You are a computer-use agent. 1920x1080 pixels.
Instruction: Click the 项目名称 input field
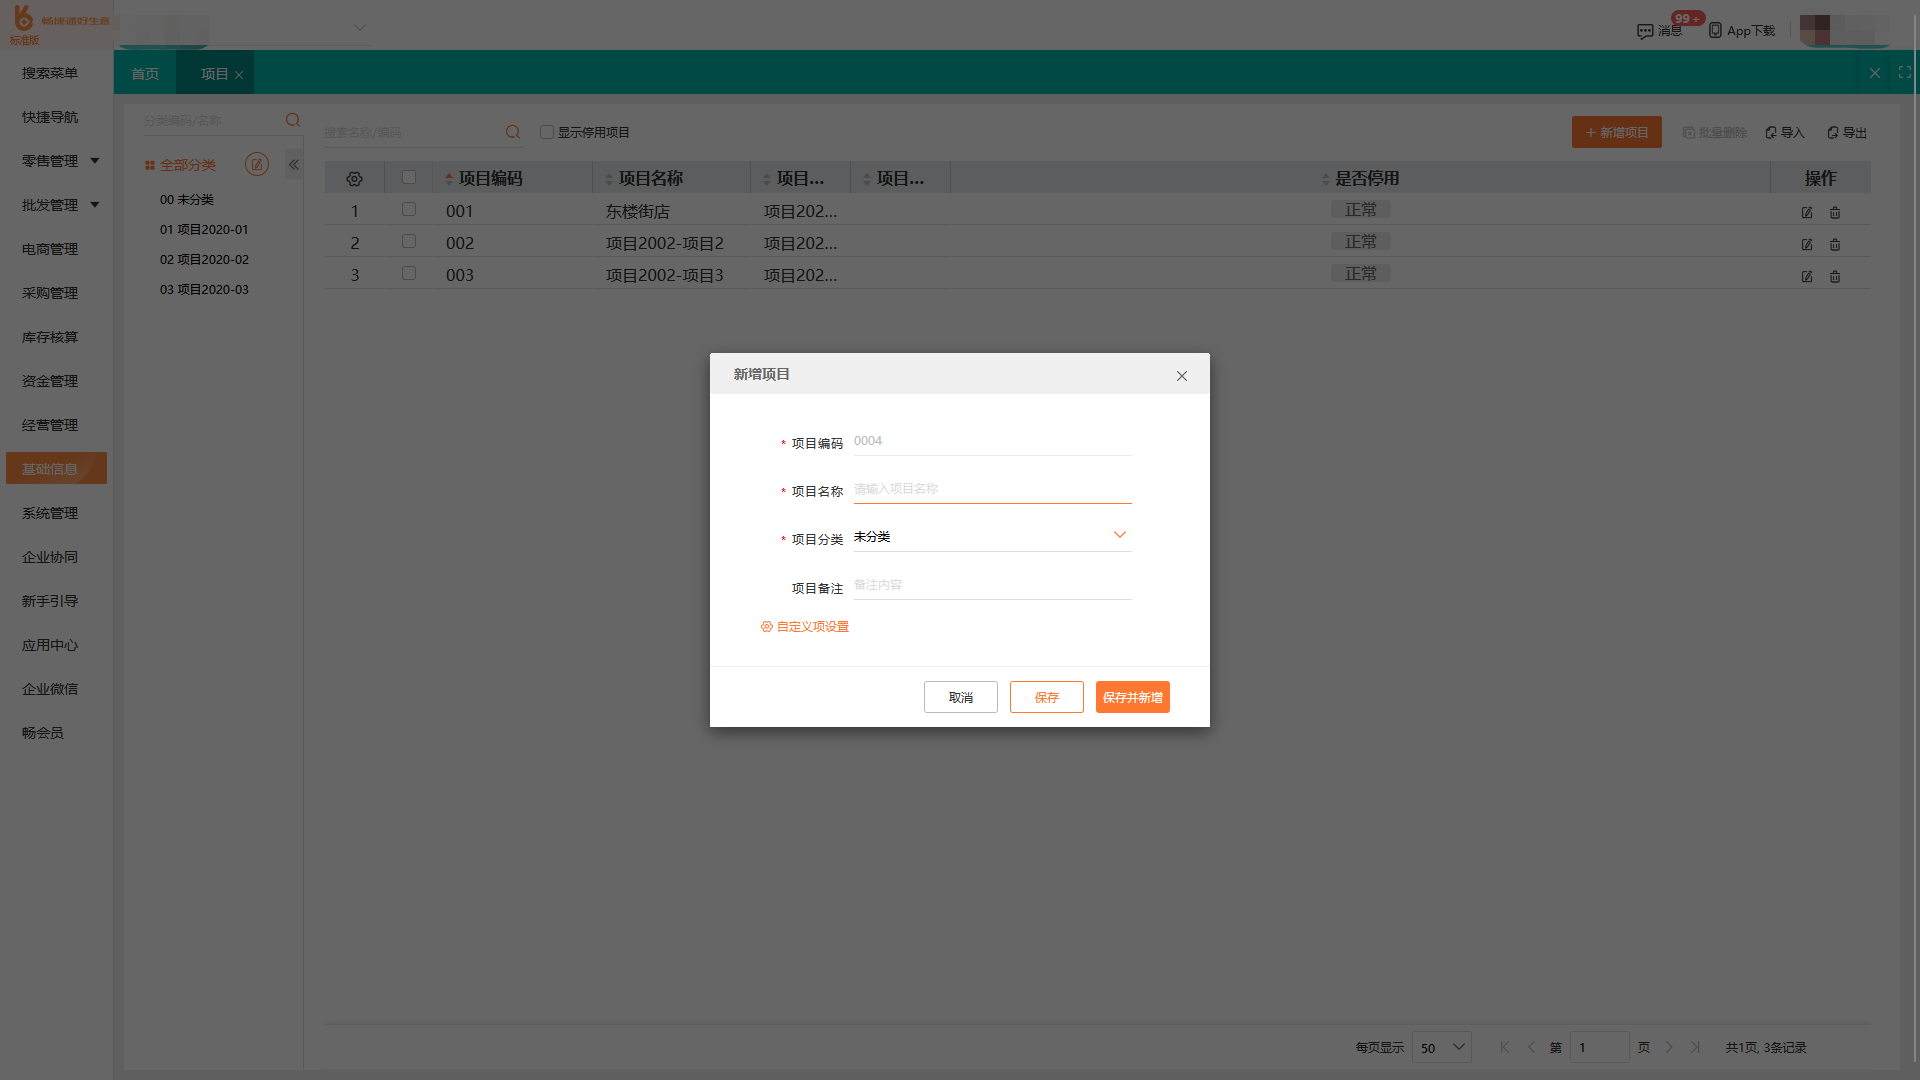click(x=990, y=489)
